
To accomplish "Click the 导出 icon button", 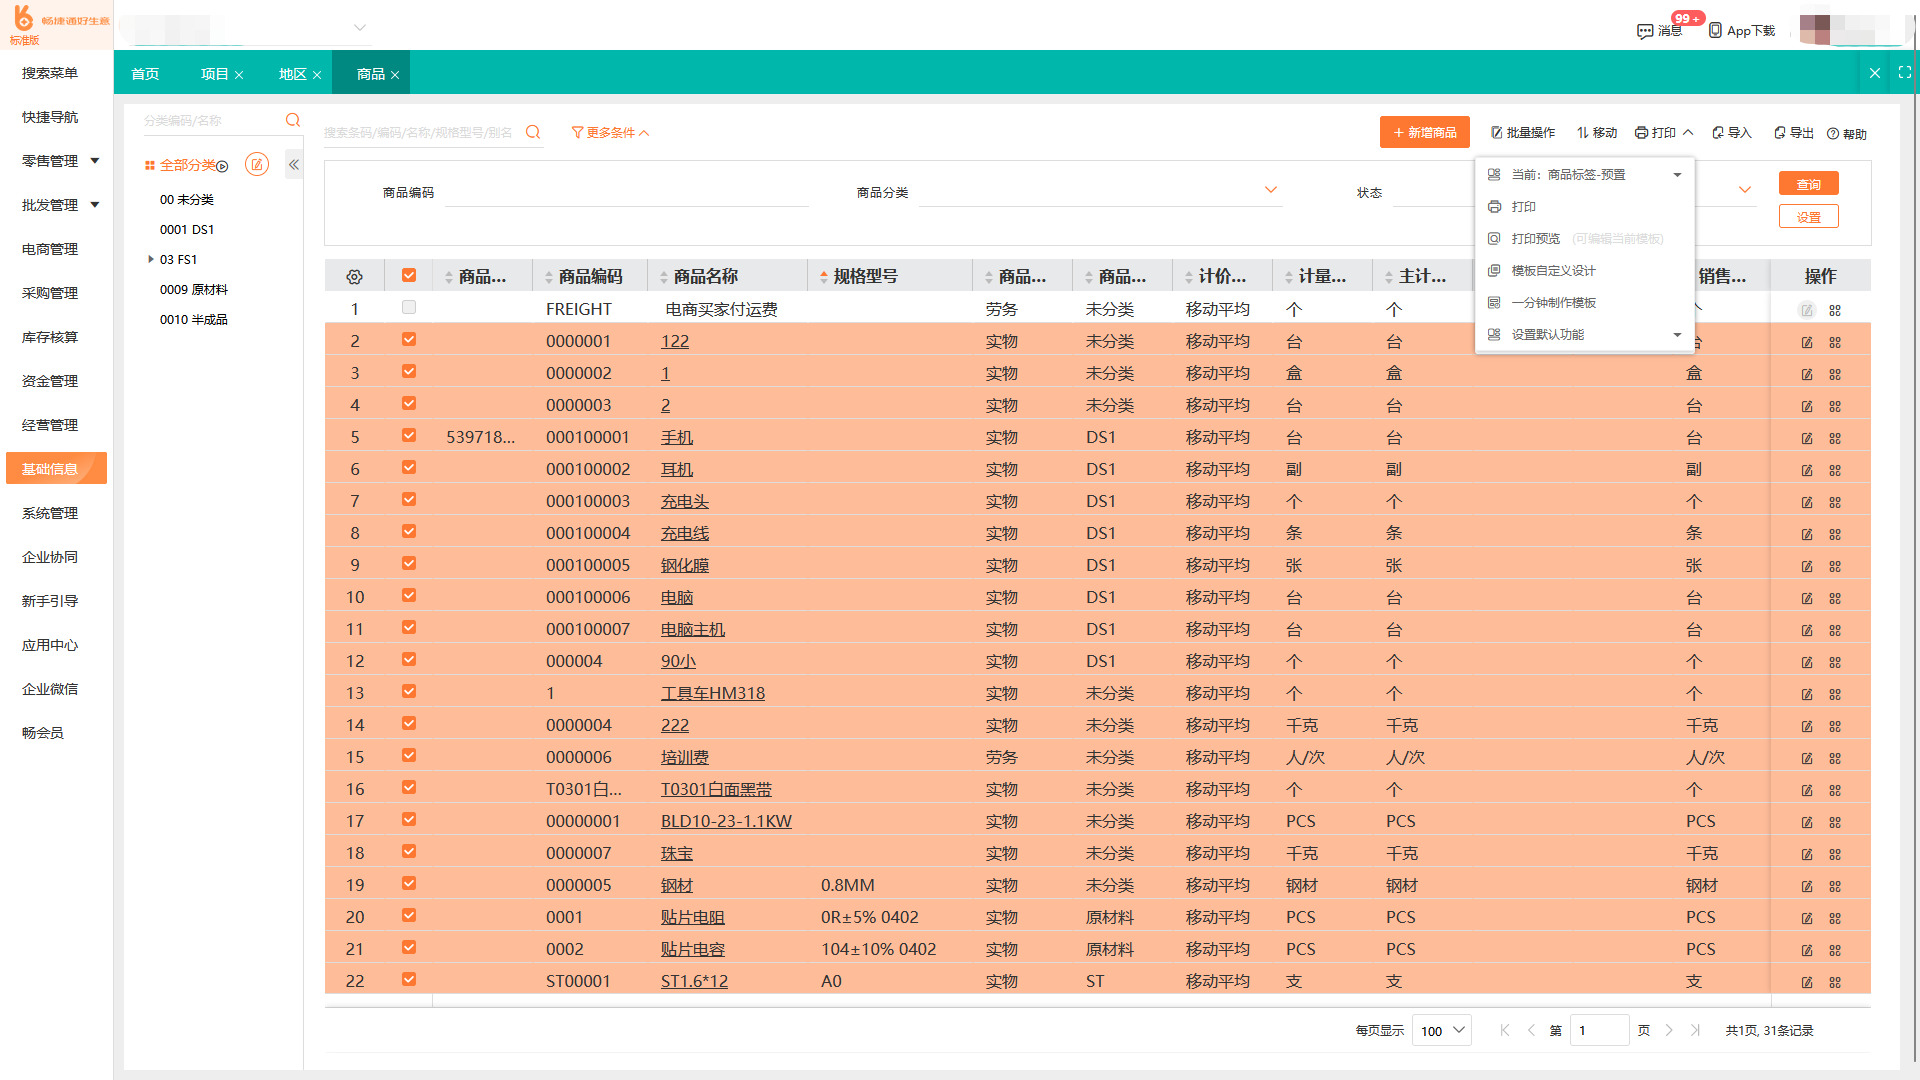I will 1778,132.
